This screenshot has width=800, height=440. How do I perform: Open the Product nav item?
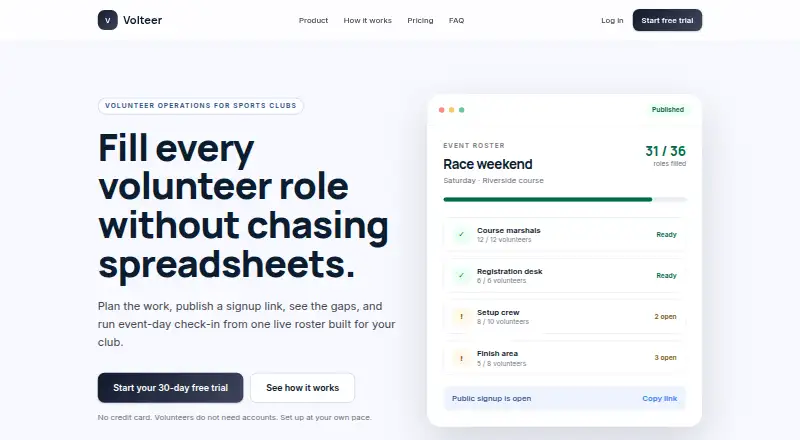(313, 20)
